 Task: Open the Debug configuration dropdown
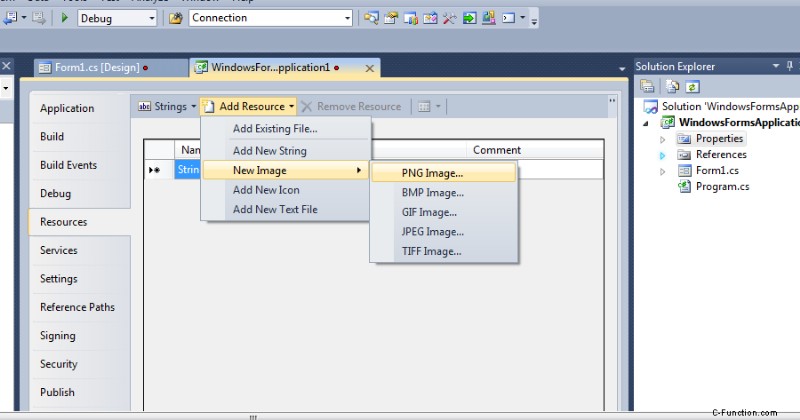pos(151,18)
